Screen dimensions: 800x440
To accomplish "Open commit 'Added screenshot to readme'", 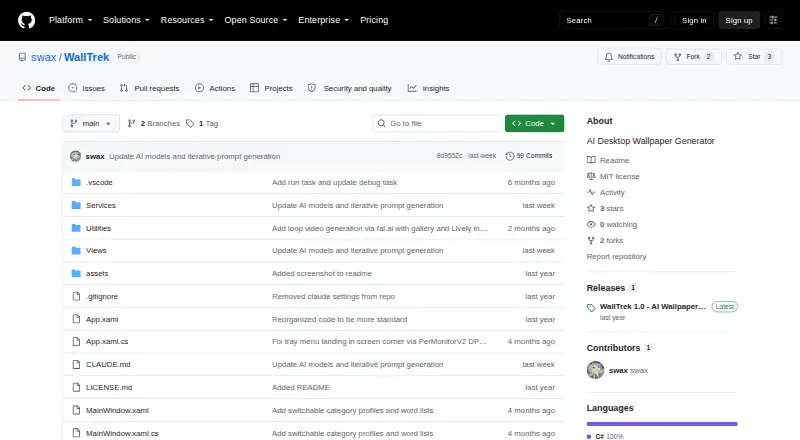I will point(322,274).
